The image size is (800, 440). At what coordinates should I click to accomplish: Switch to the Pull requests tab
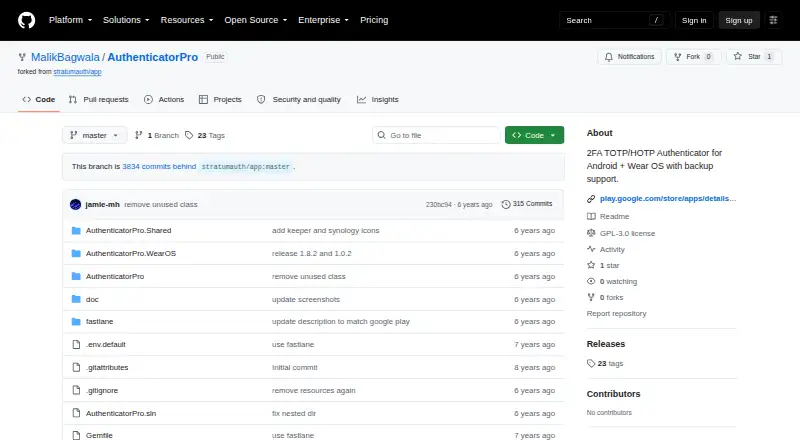(x=99, y=100)
